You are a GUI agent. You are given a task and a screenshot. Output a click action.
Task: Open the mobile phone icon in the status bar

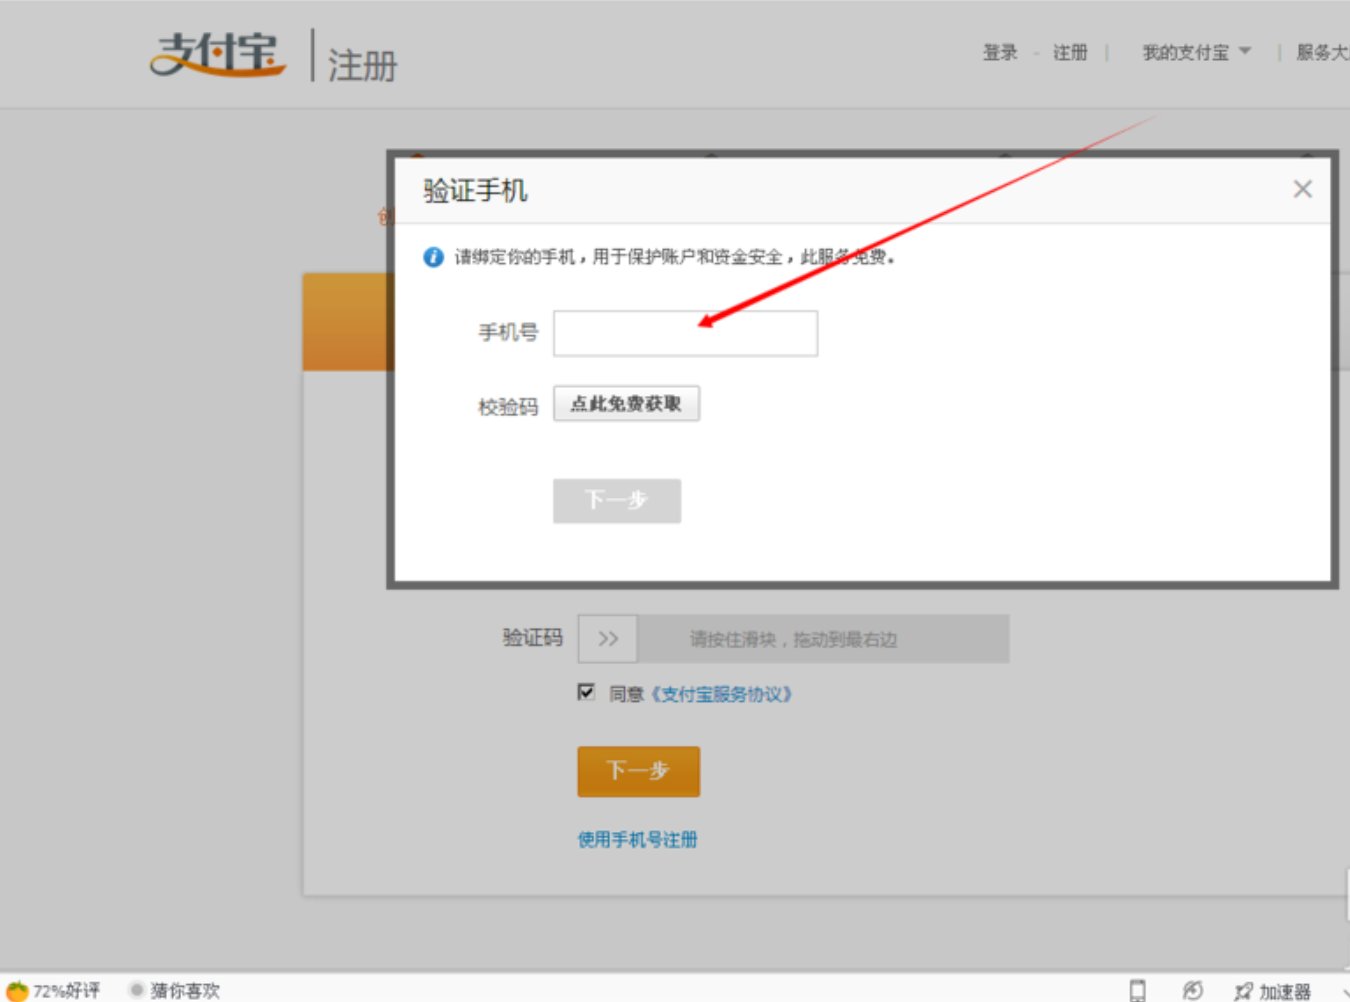pyautogui.click(x=1137, y=991)
